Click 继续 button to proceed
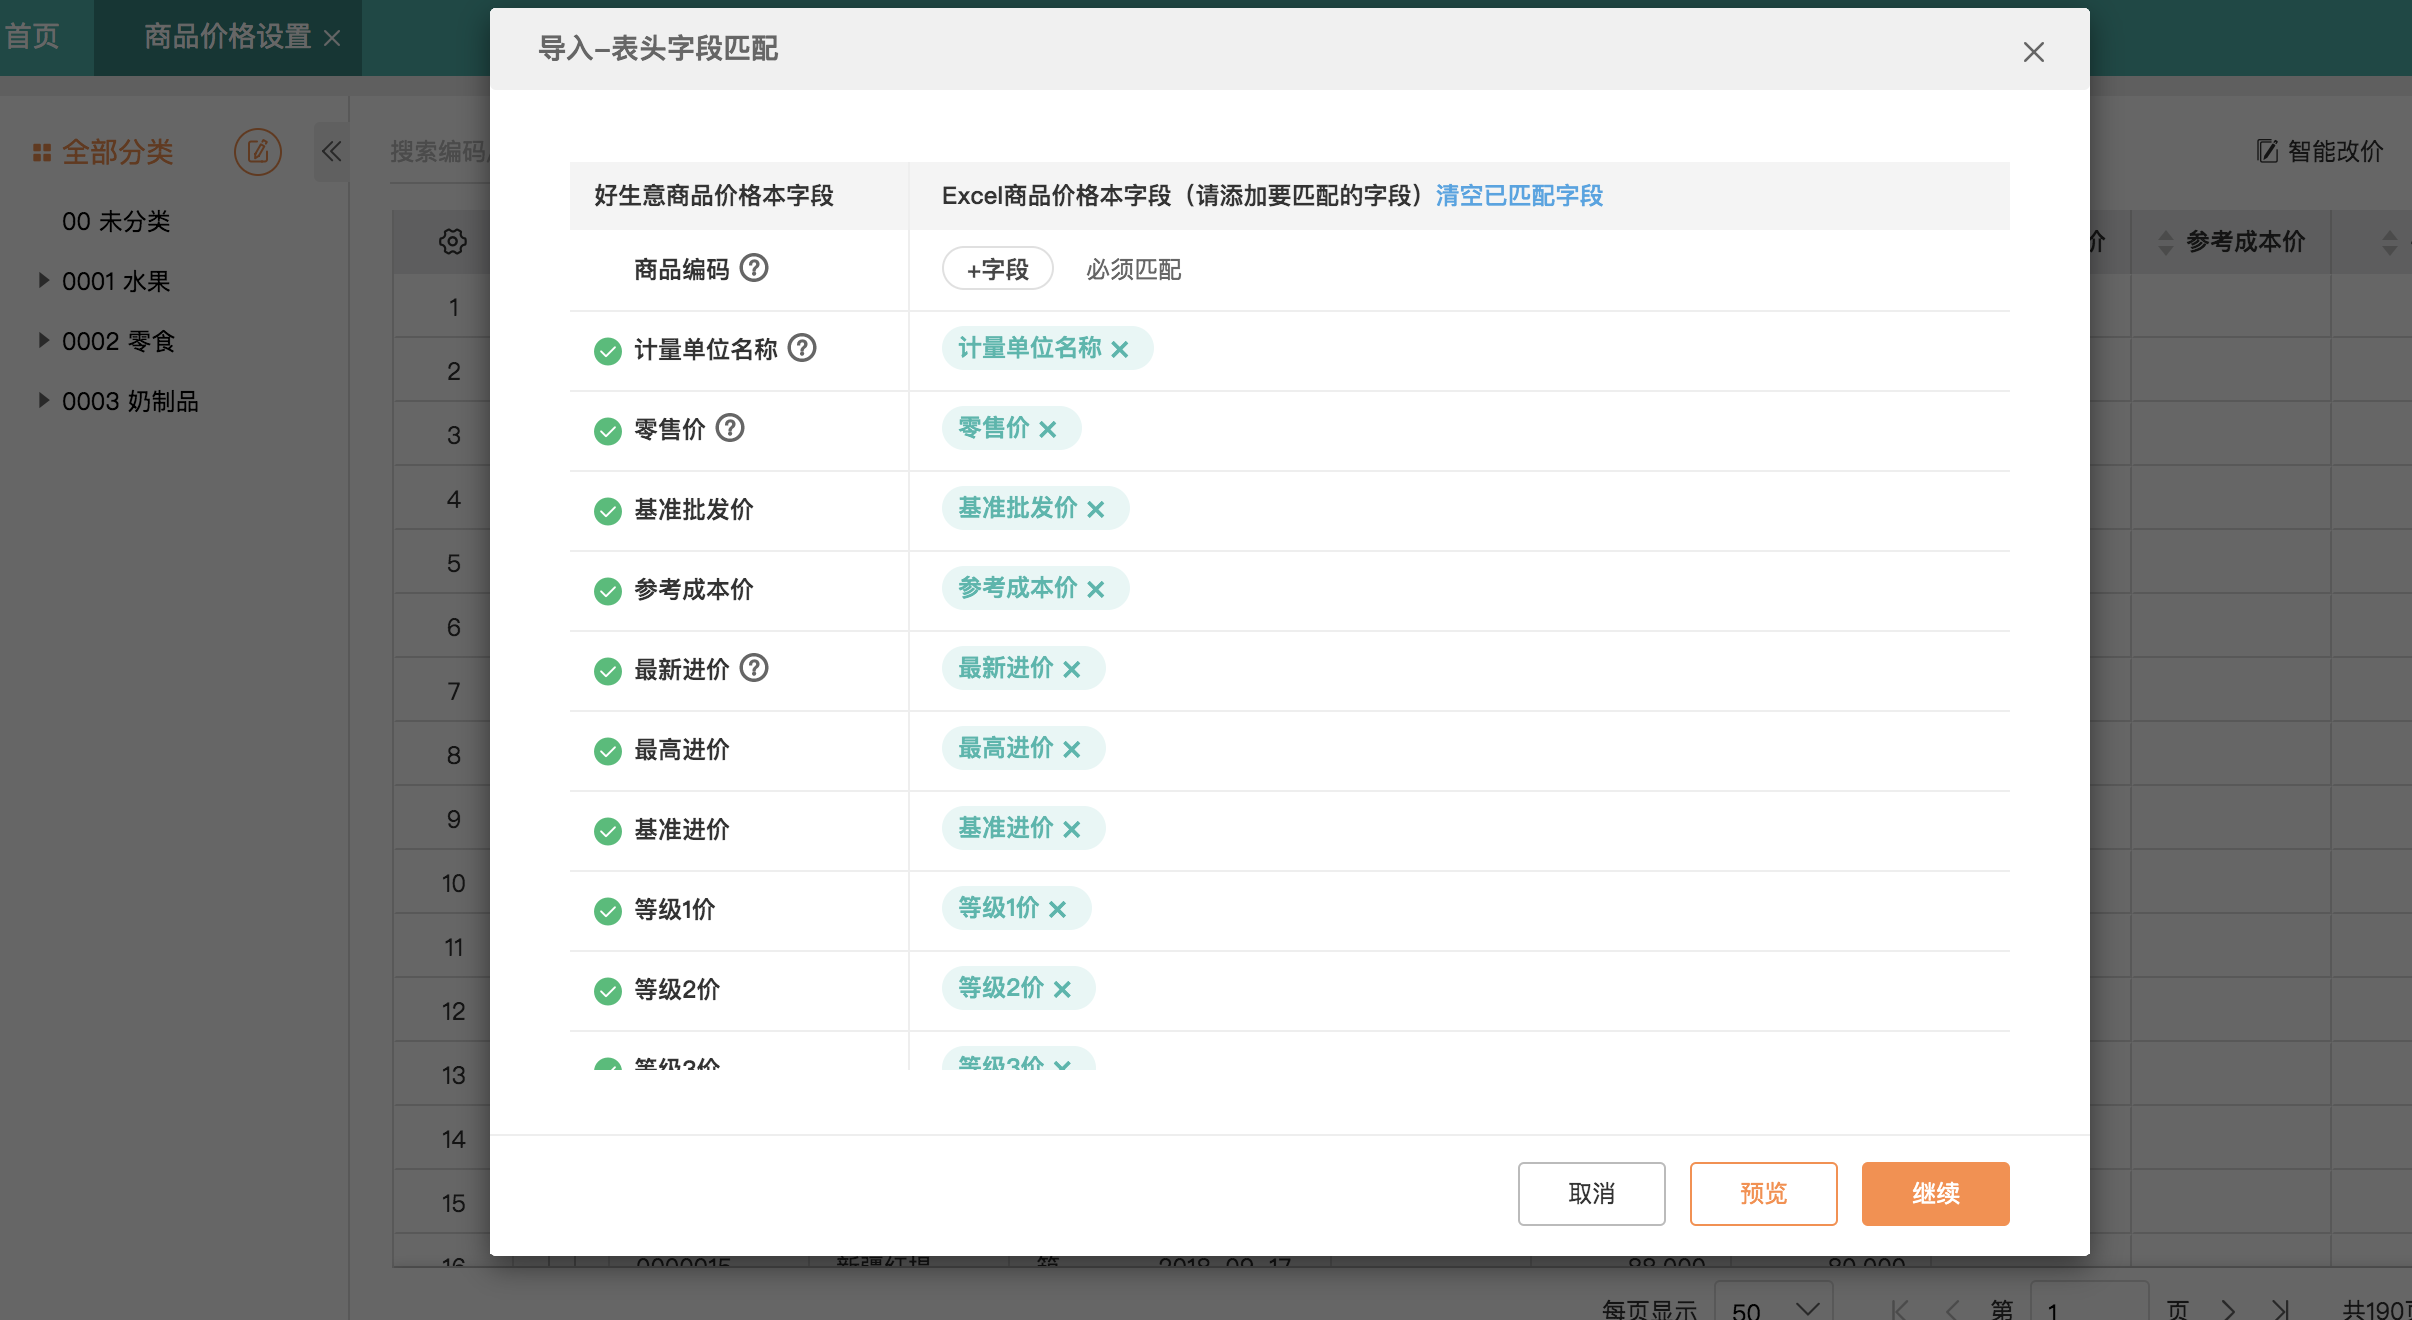Image resolution: width=2412 pixels, height=1320 pixels. tap(1936, 1193)
